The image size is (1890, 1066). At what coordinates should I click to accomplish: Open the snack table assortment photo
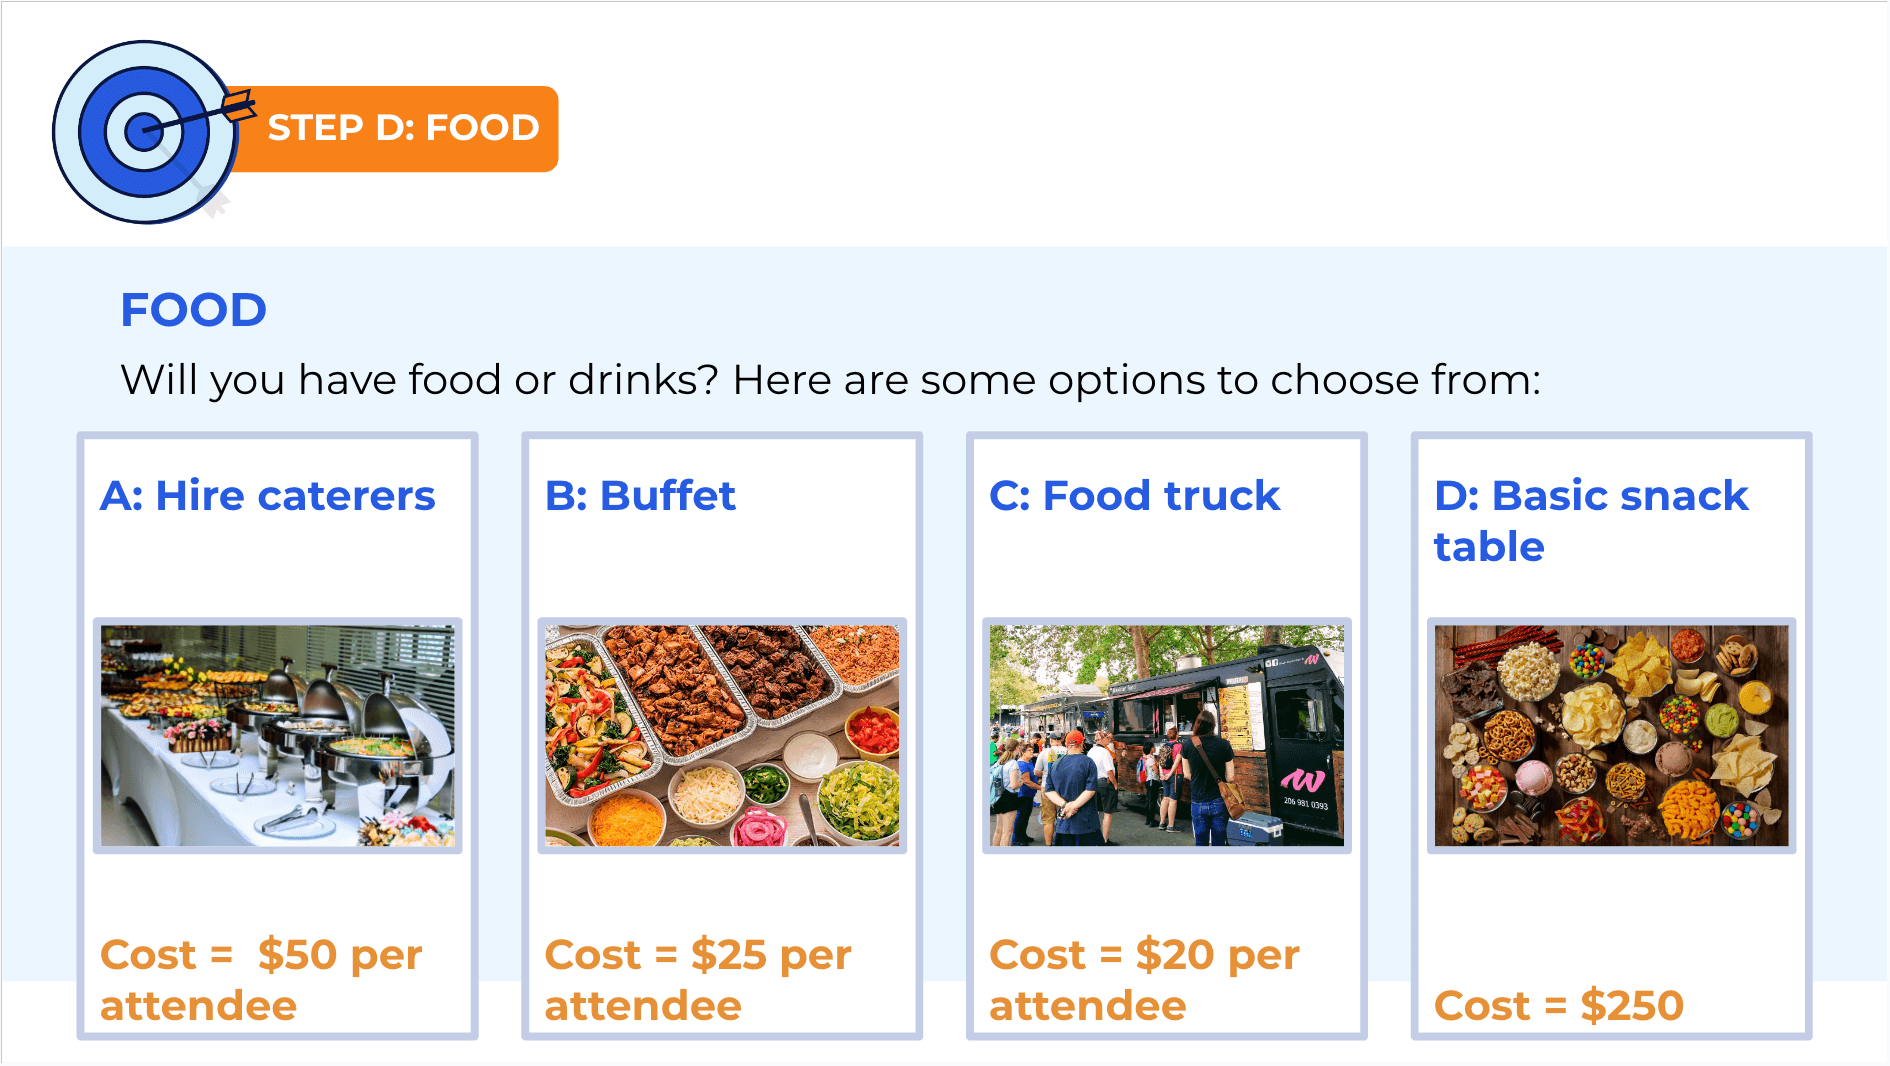[1612, 736]
